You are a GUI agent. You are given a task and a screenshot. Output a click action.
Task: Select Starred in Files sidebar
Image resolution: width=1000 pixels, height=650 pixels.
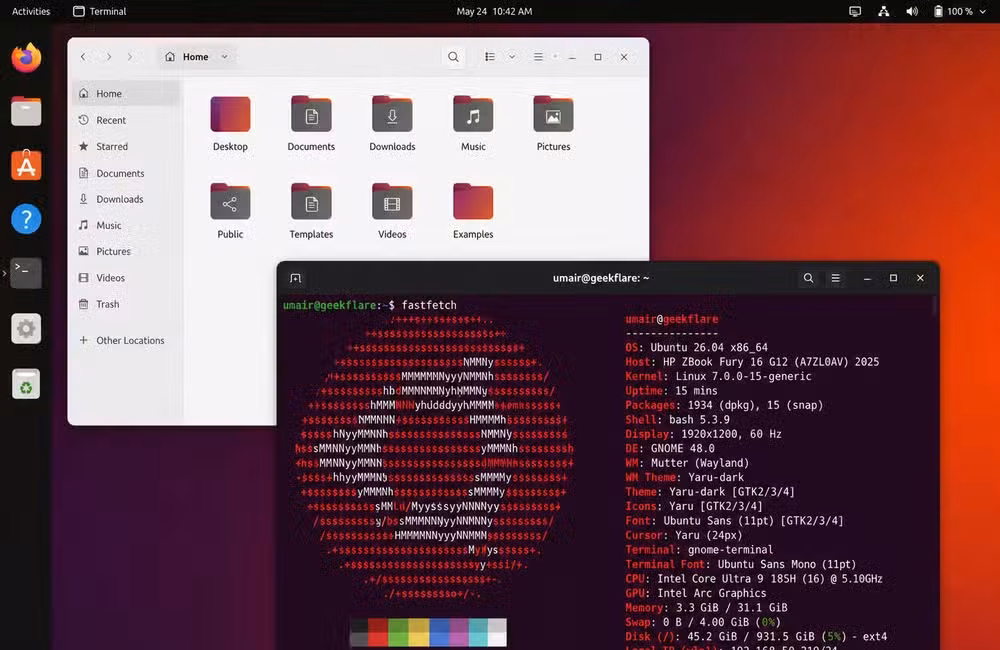[126, 147]
